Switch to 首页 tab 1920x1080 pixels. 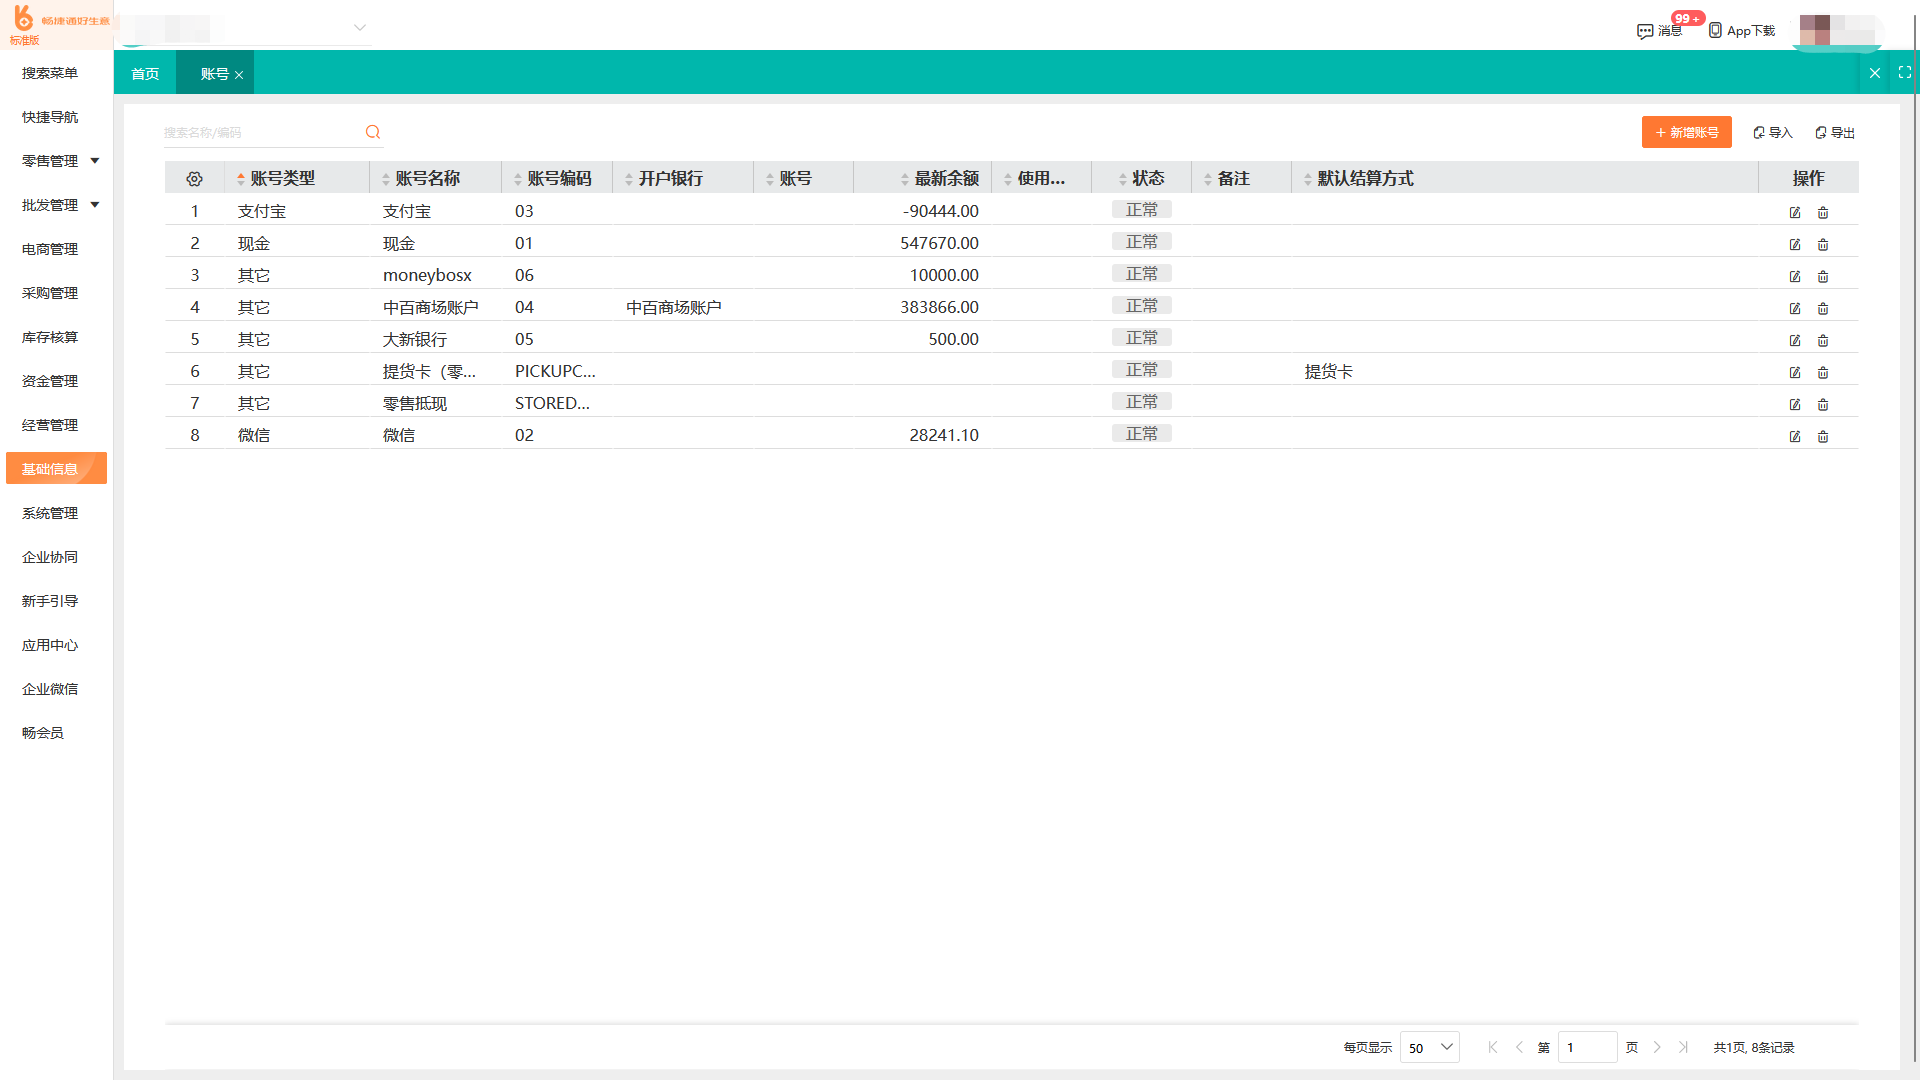(x=146, y=74)
